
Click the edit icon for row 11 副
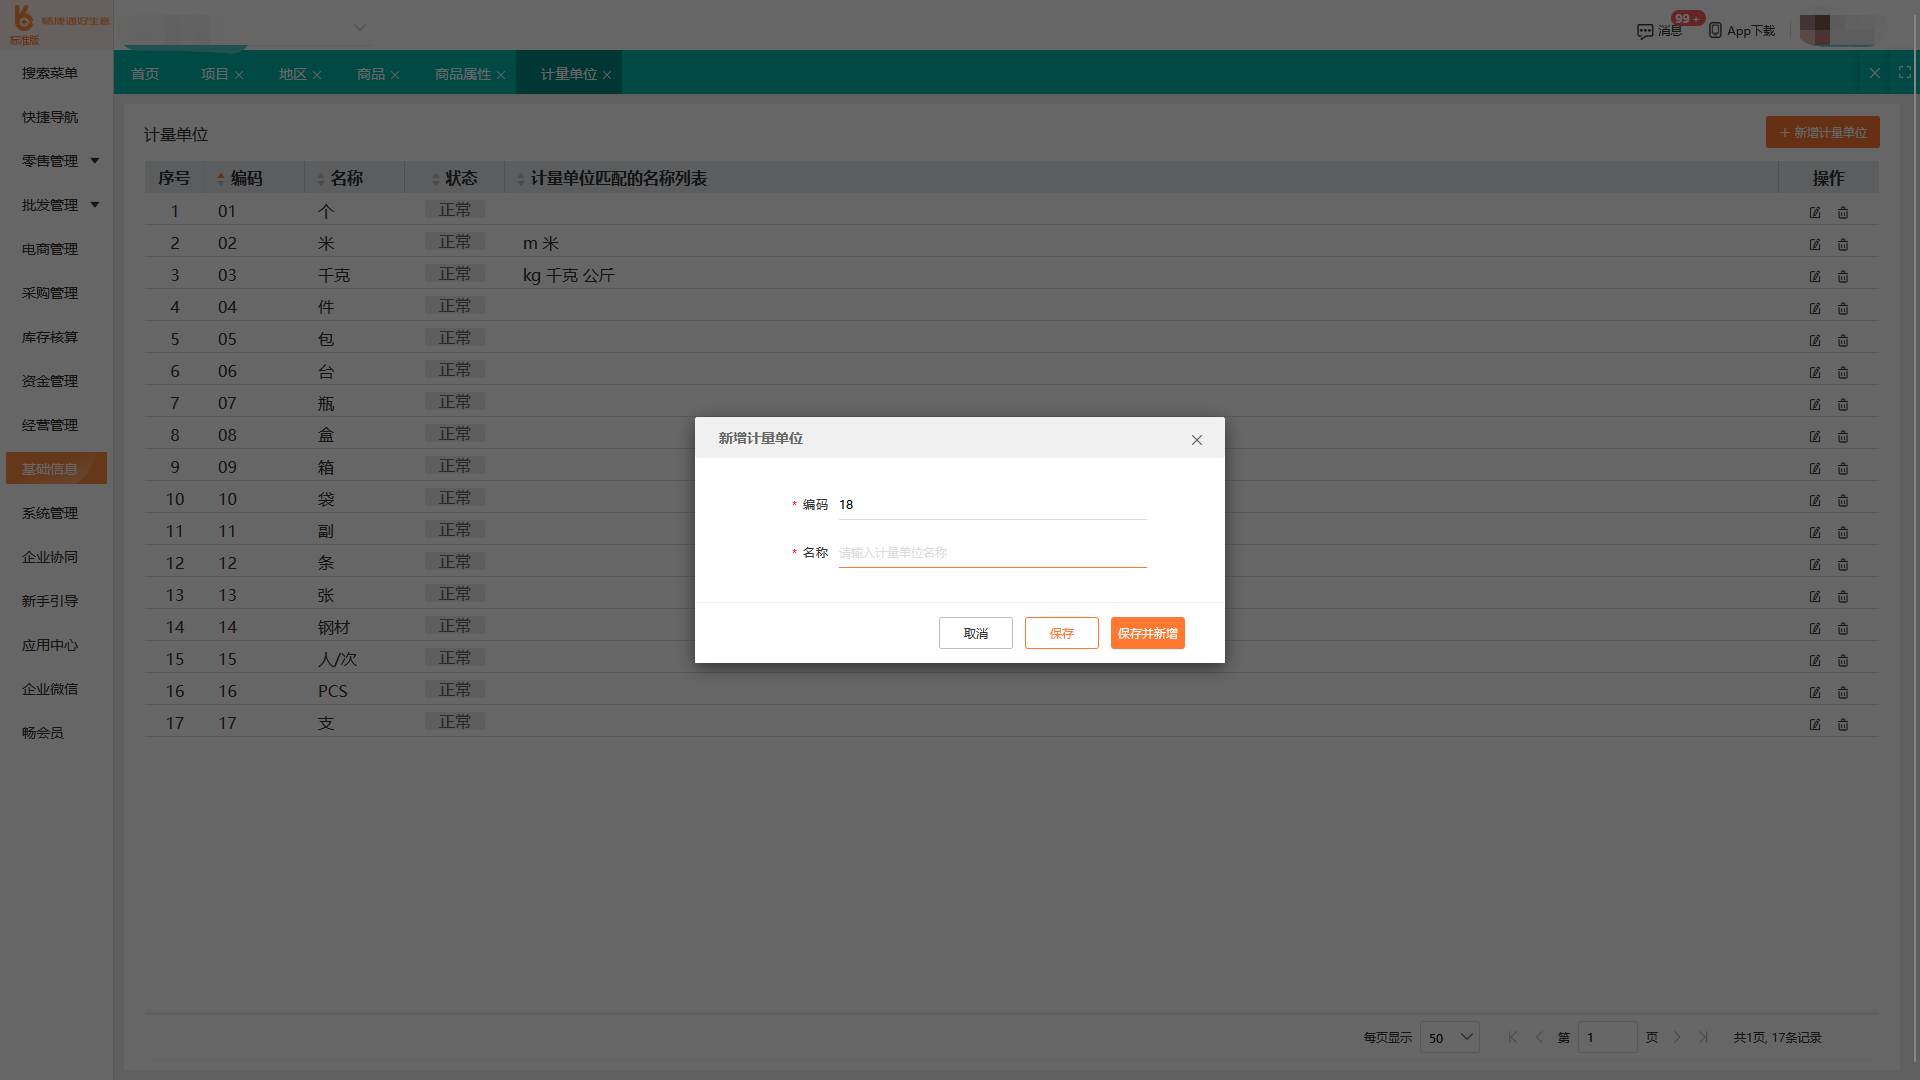click(1815, 531)
